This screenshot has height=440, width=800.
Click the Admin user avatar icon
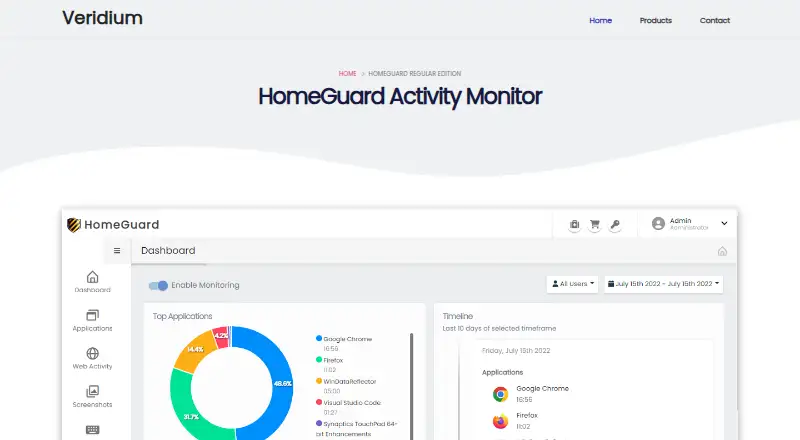click(658, 224)
